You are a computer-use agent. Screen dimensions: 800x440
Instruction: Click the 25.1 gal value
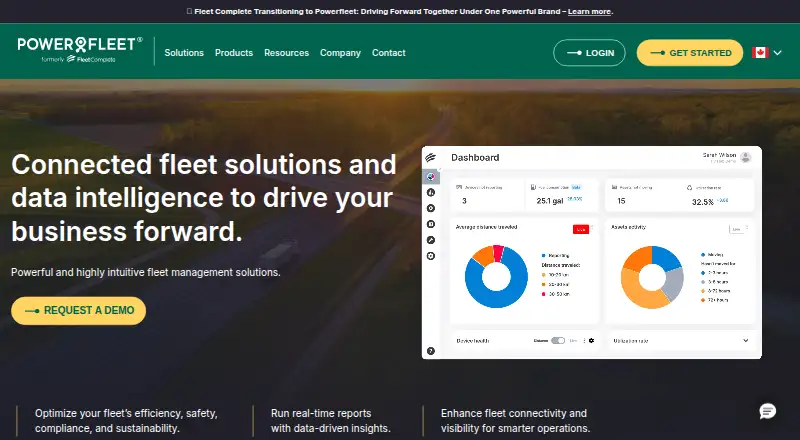click(549, 201)
